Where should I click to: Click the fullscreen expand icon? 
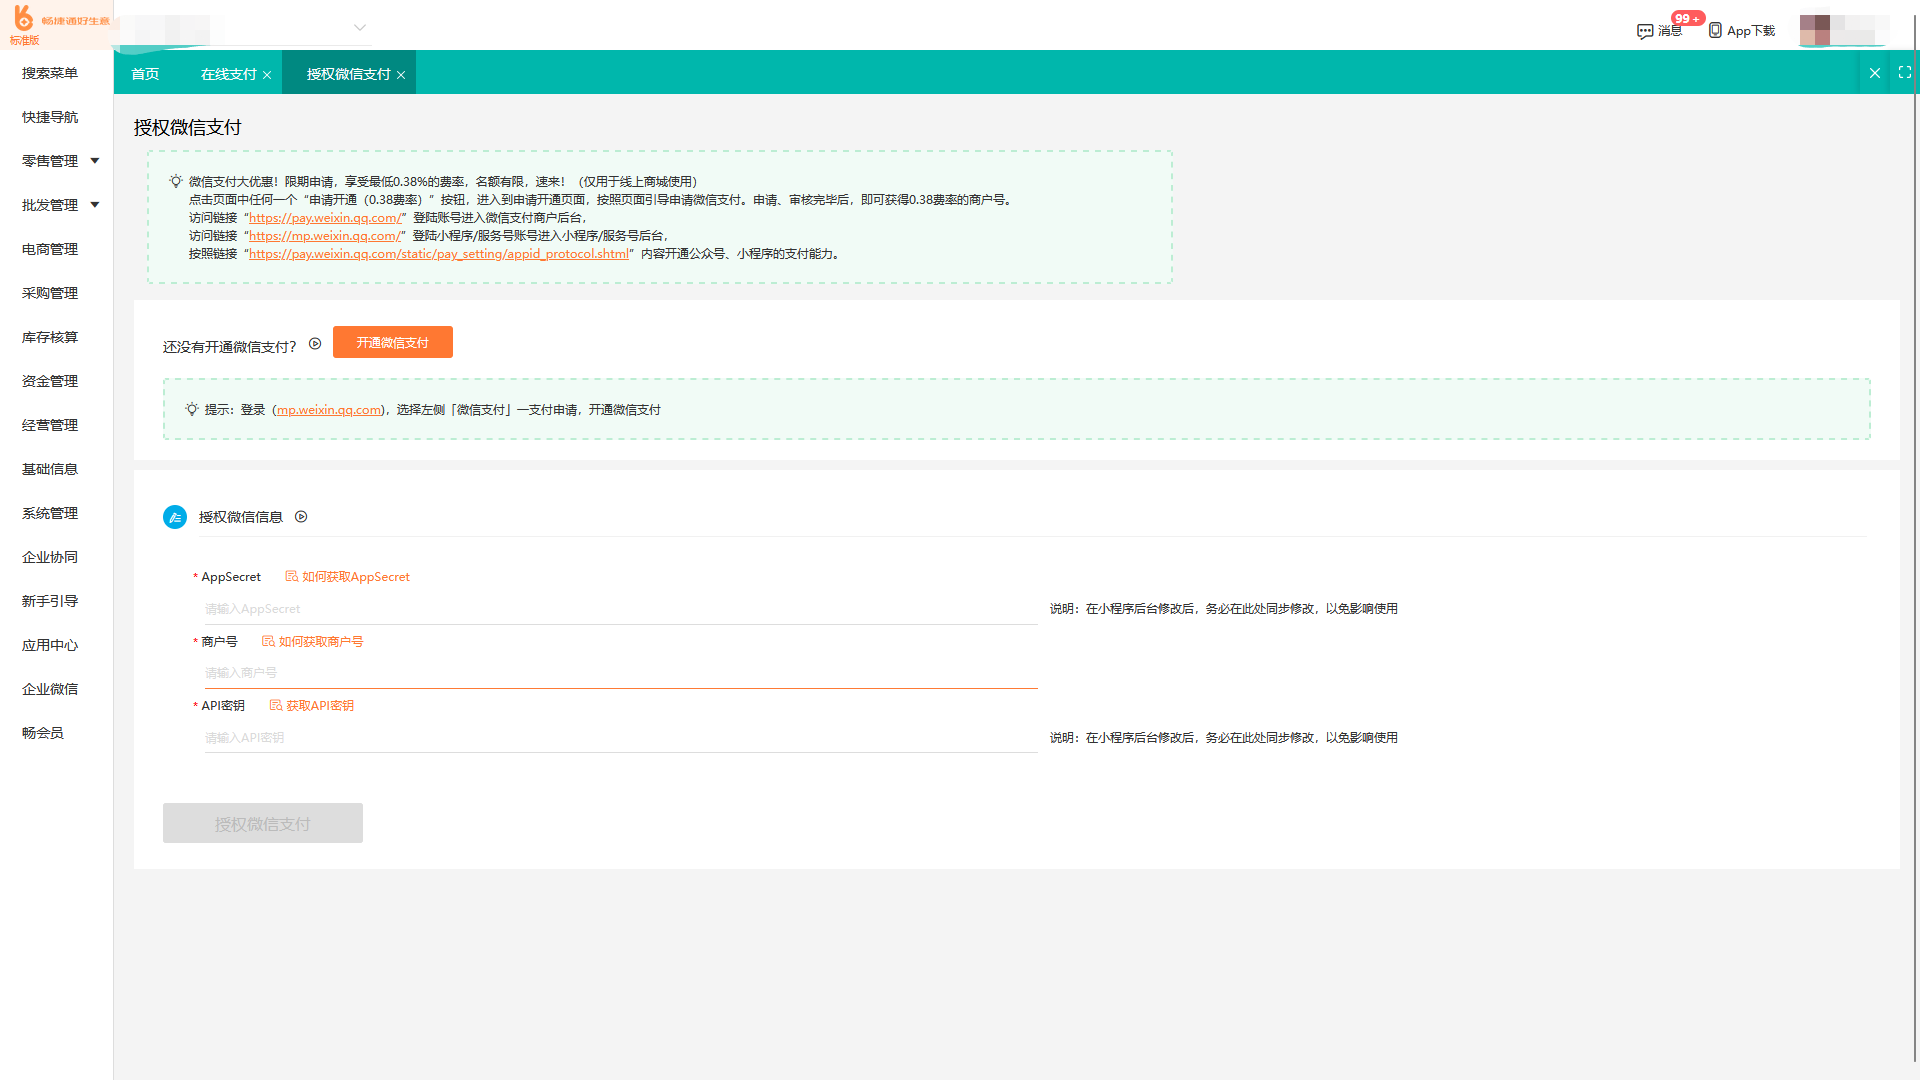(x=1904, y=73)
